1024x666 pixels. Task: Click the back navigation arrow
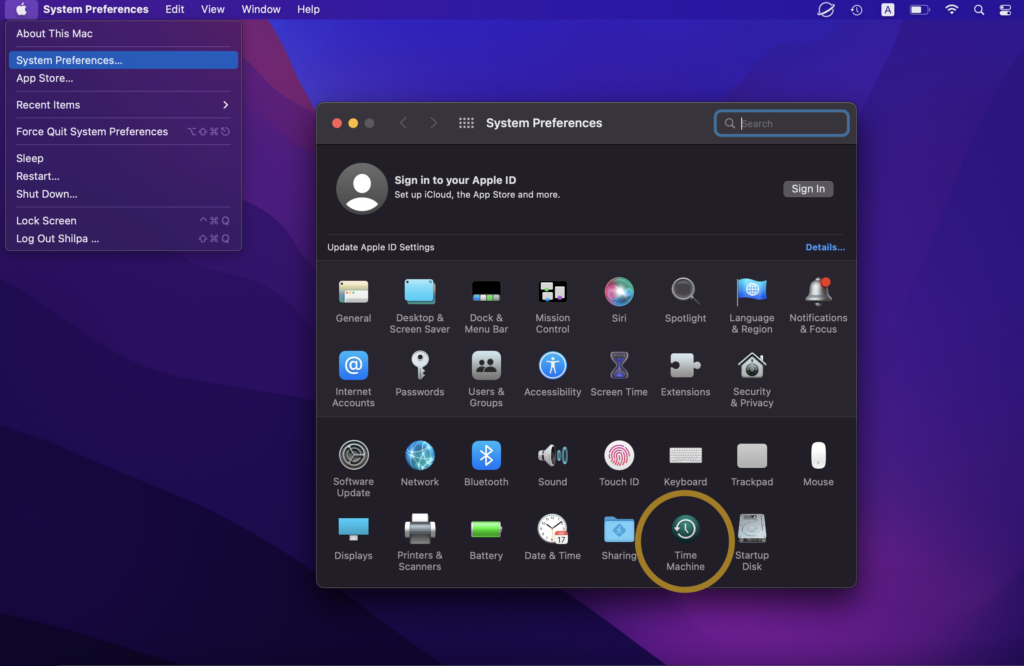tap(403, 123)
